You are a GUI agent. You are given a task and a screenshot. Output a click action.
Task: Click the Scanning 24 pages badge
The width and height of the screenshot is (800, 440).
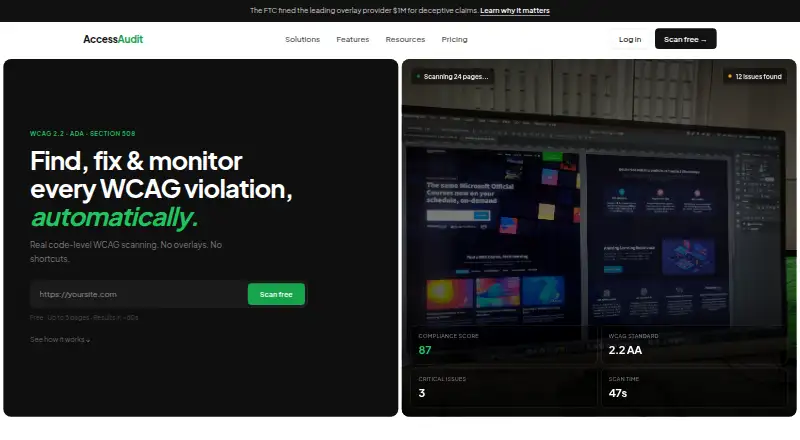453,77
